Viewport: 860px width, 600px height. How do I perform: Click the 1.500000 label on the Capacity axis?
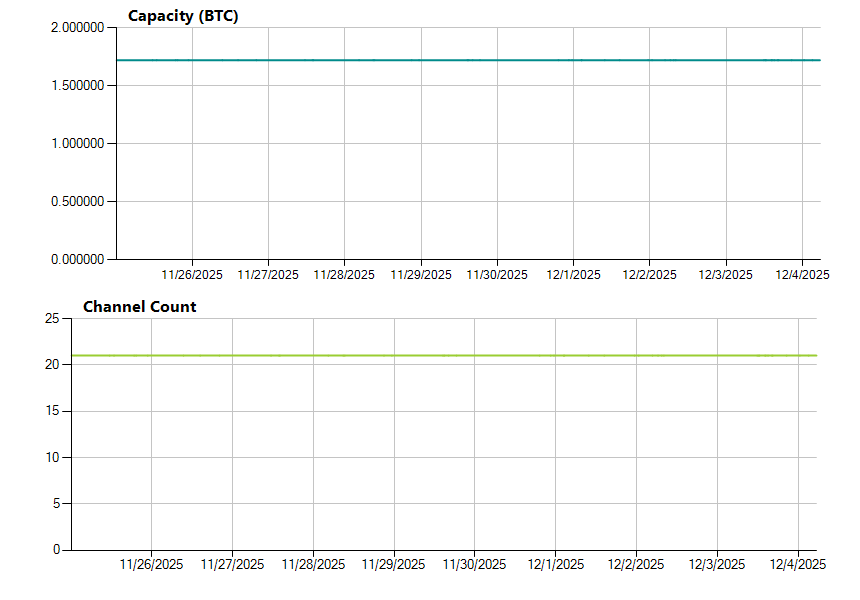[x=77, y=86]
